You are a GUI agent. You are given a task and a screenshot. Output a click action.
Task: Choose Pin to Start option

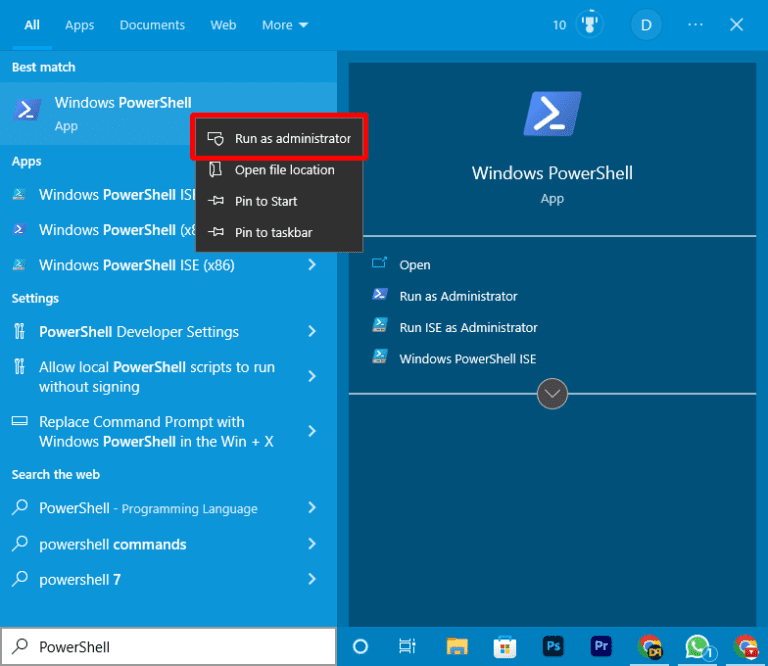point(265,201)
